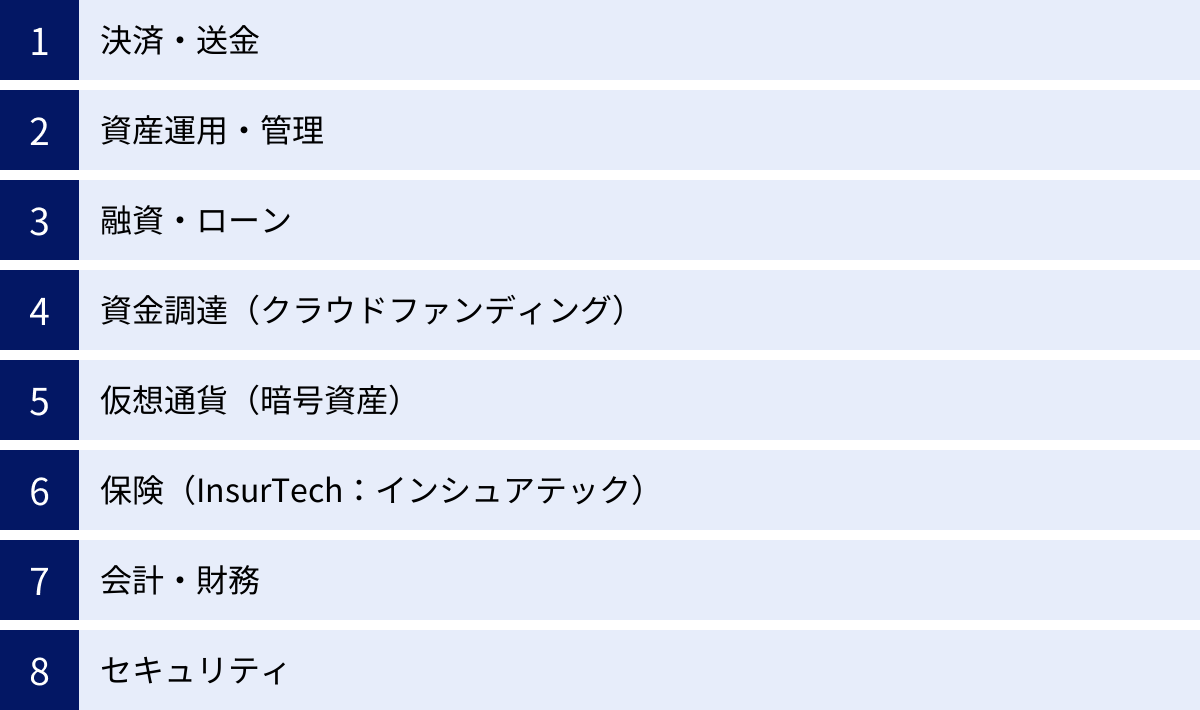
Task: Click the number 2 badge
Action: 39,131
